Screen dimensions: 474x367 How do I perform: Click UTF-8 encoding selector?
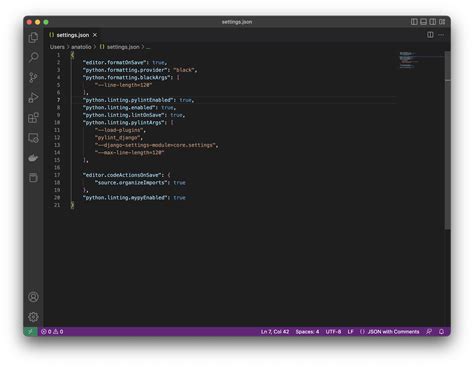tap(333, 332)
